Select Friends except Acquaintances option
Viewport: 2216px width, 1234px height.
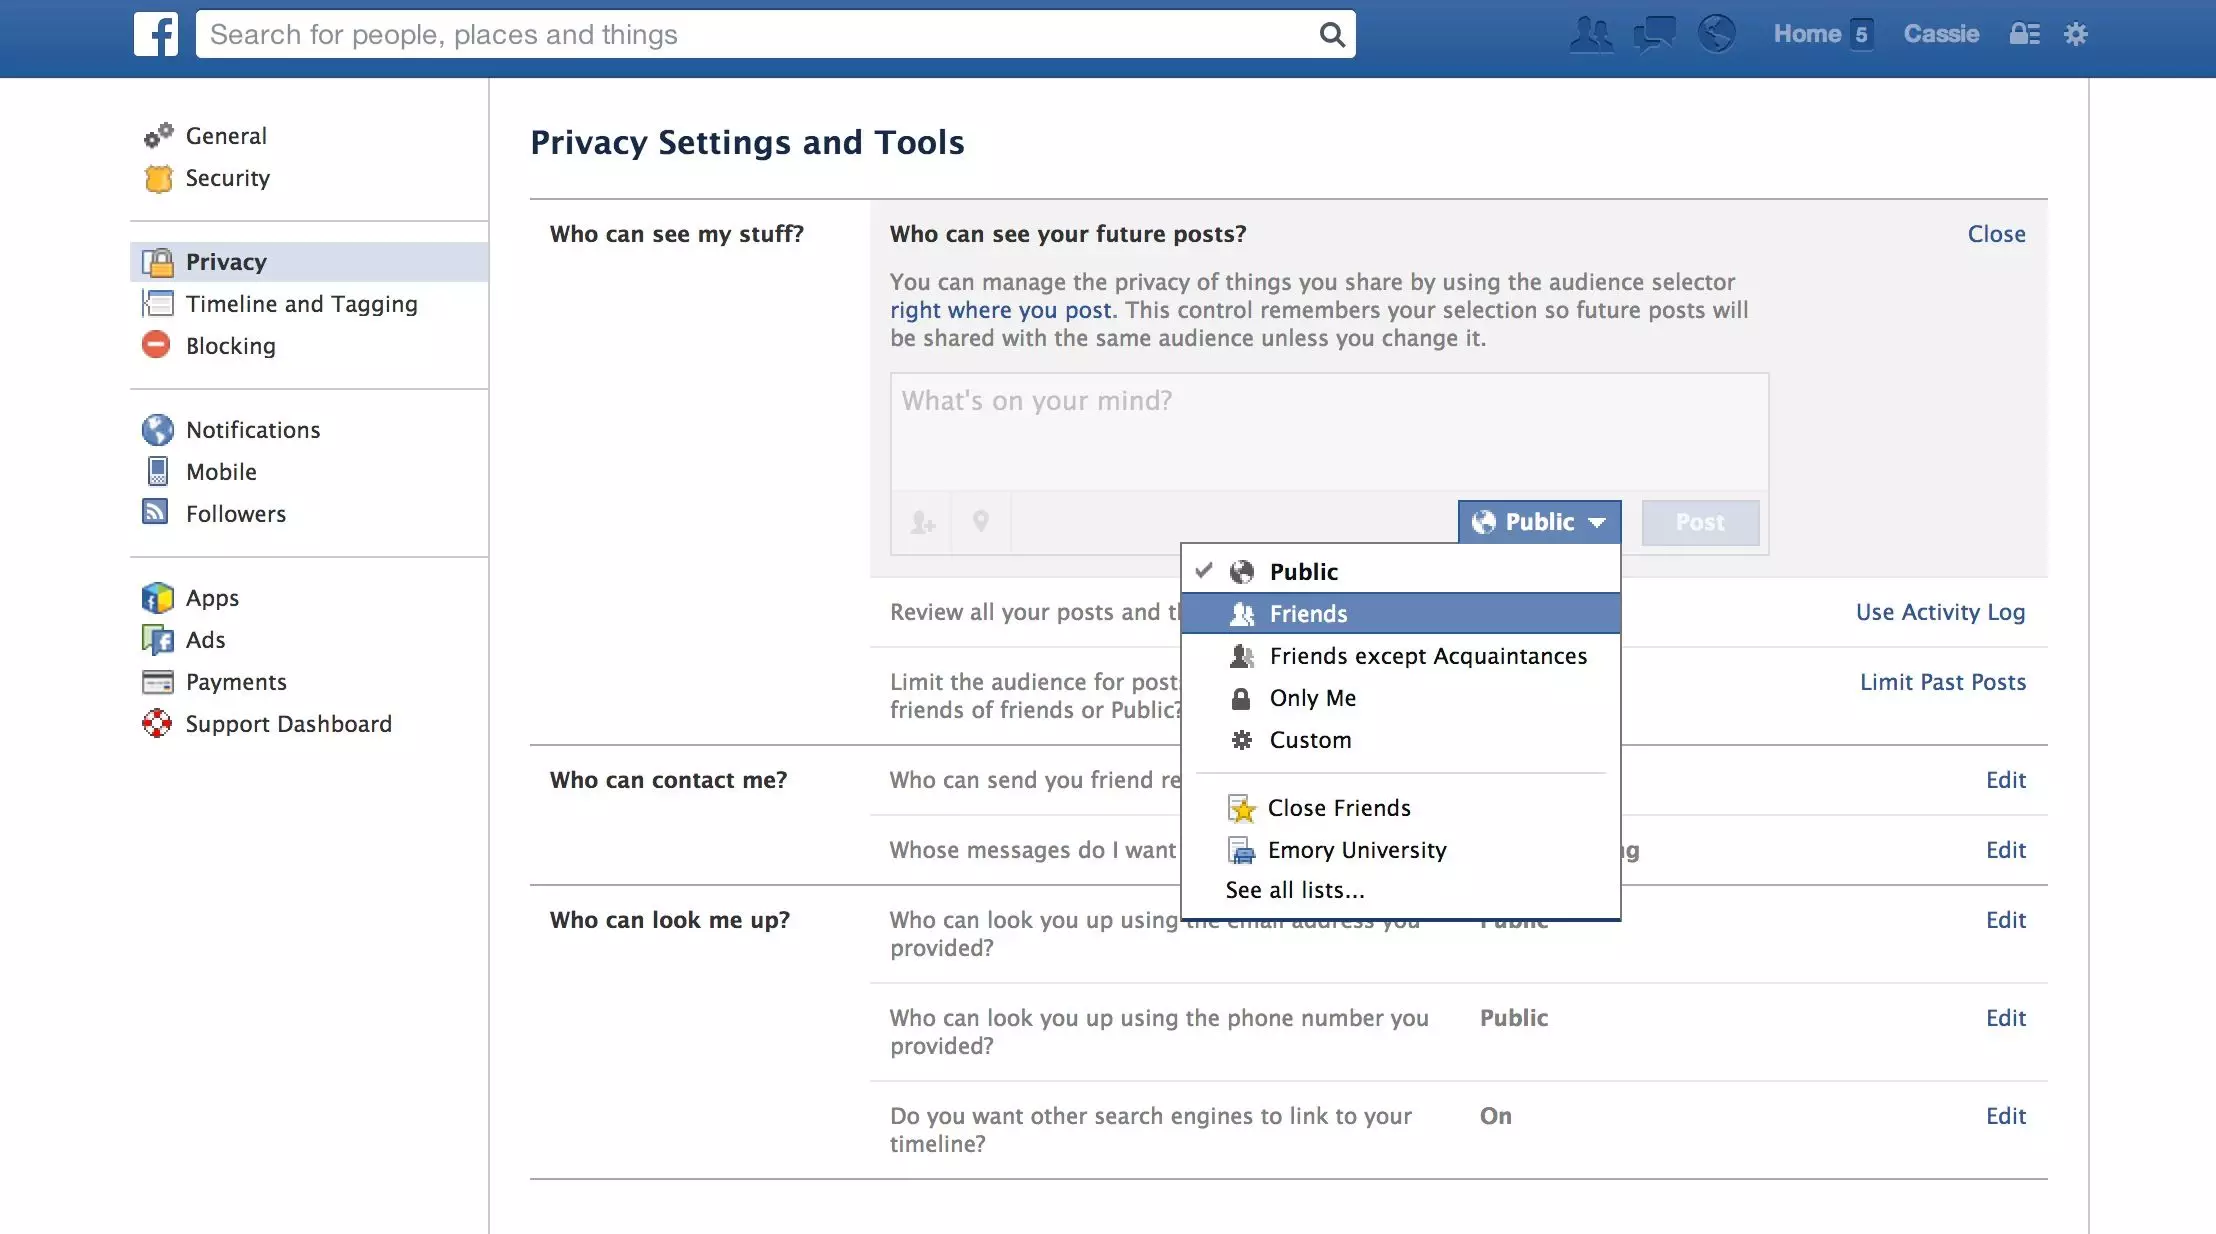click(1428, 655)
